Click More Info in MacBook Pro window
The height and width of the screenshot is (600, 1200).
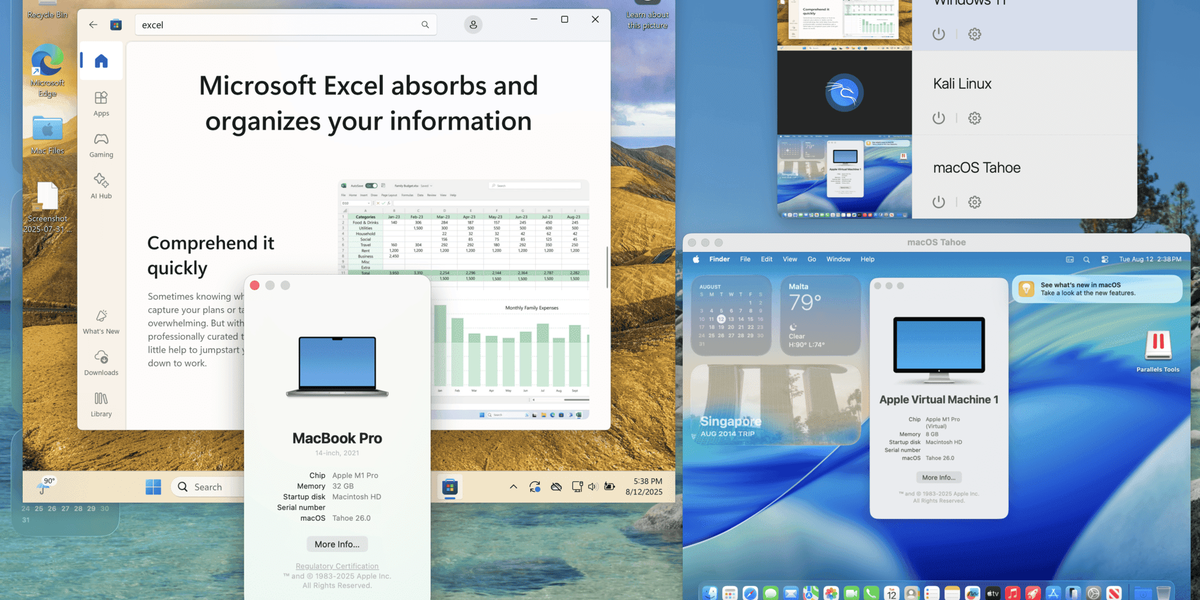[339, 544]
